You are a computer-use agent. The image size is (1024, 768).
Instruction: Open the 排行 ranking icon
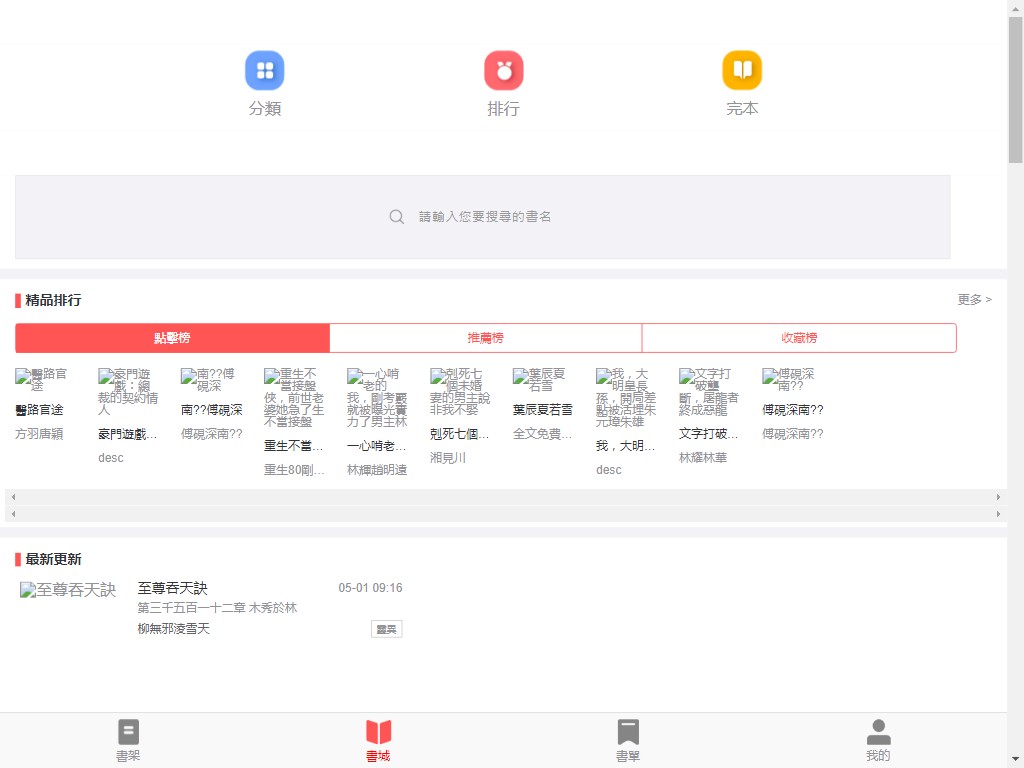pyautogui.click(x=504, y=71)
